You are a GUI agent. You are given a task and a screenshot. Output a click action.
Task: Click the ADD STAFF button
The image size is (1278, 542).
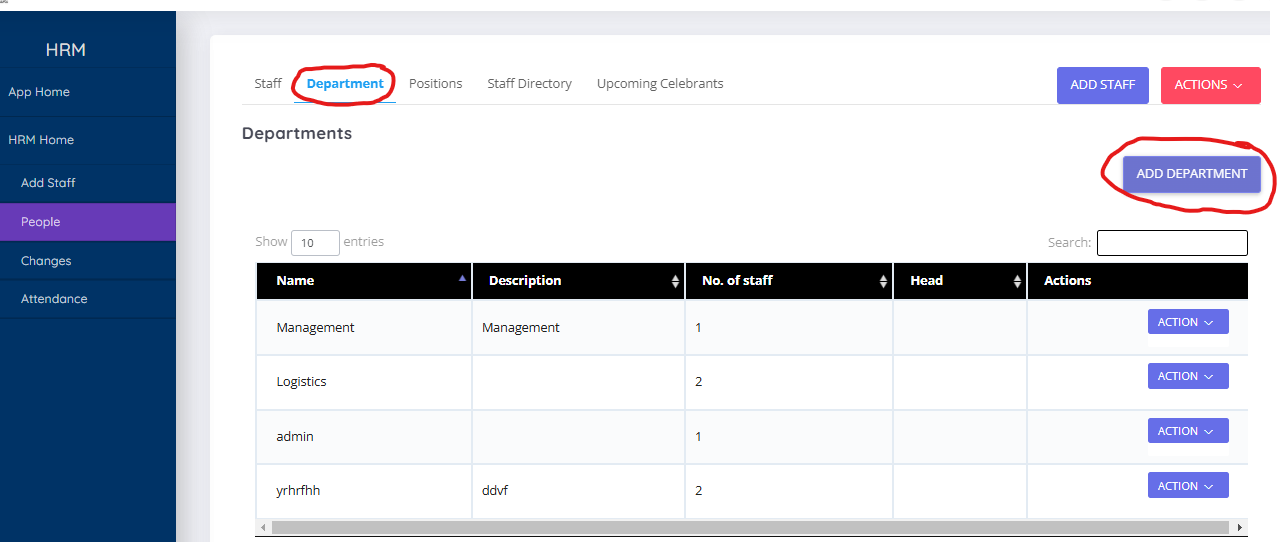[x=1102, y=85]
